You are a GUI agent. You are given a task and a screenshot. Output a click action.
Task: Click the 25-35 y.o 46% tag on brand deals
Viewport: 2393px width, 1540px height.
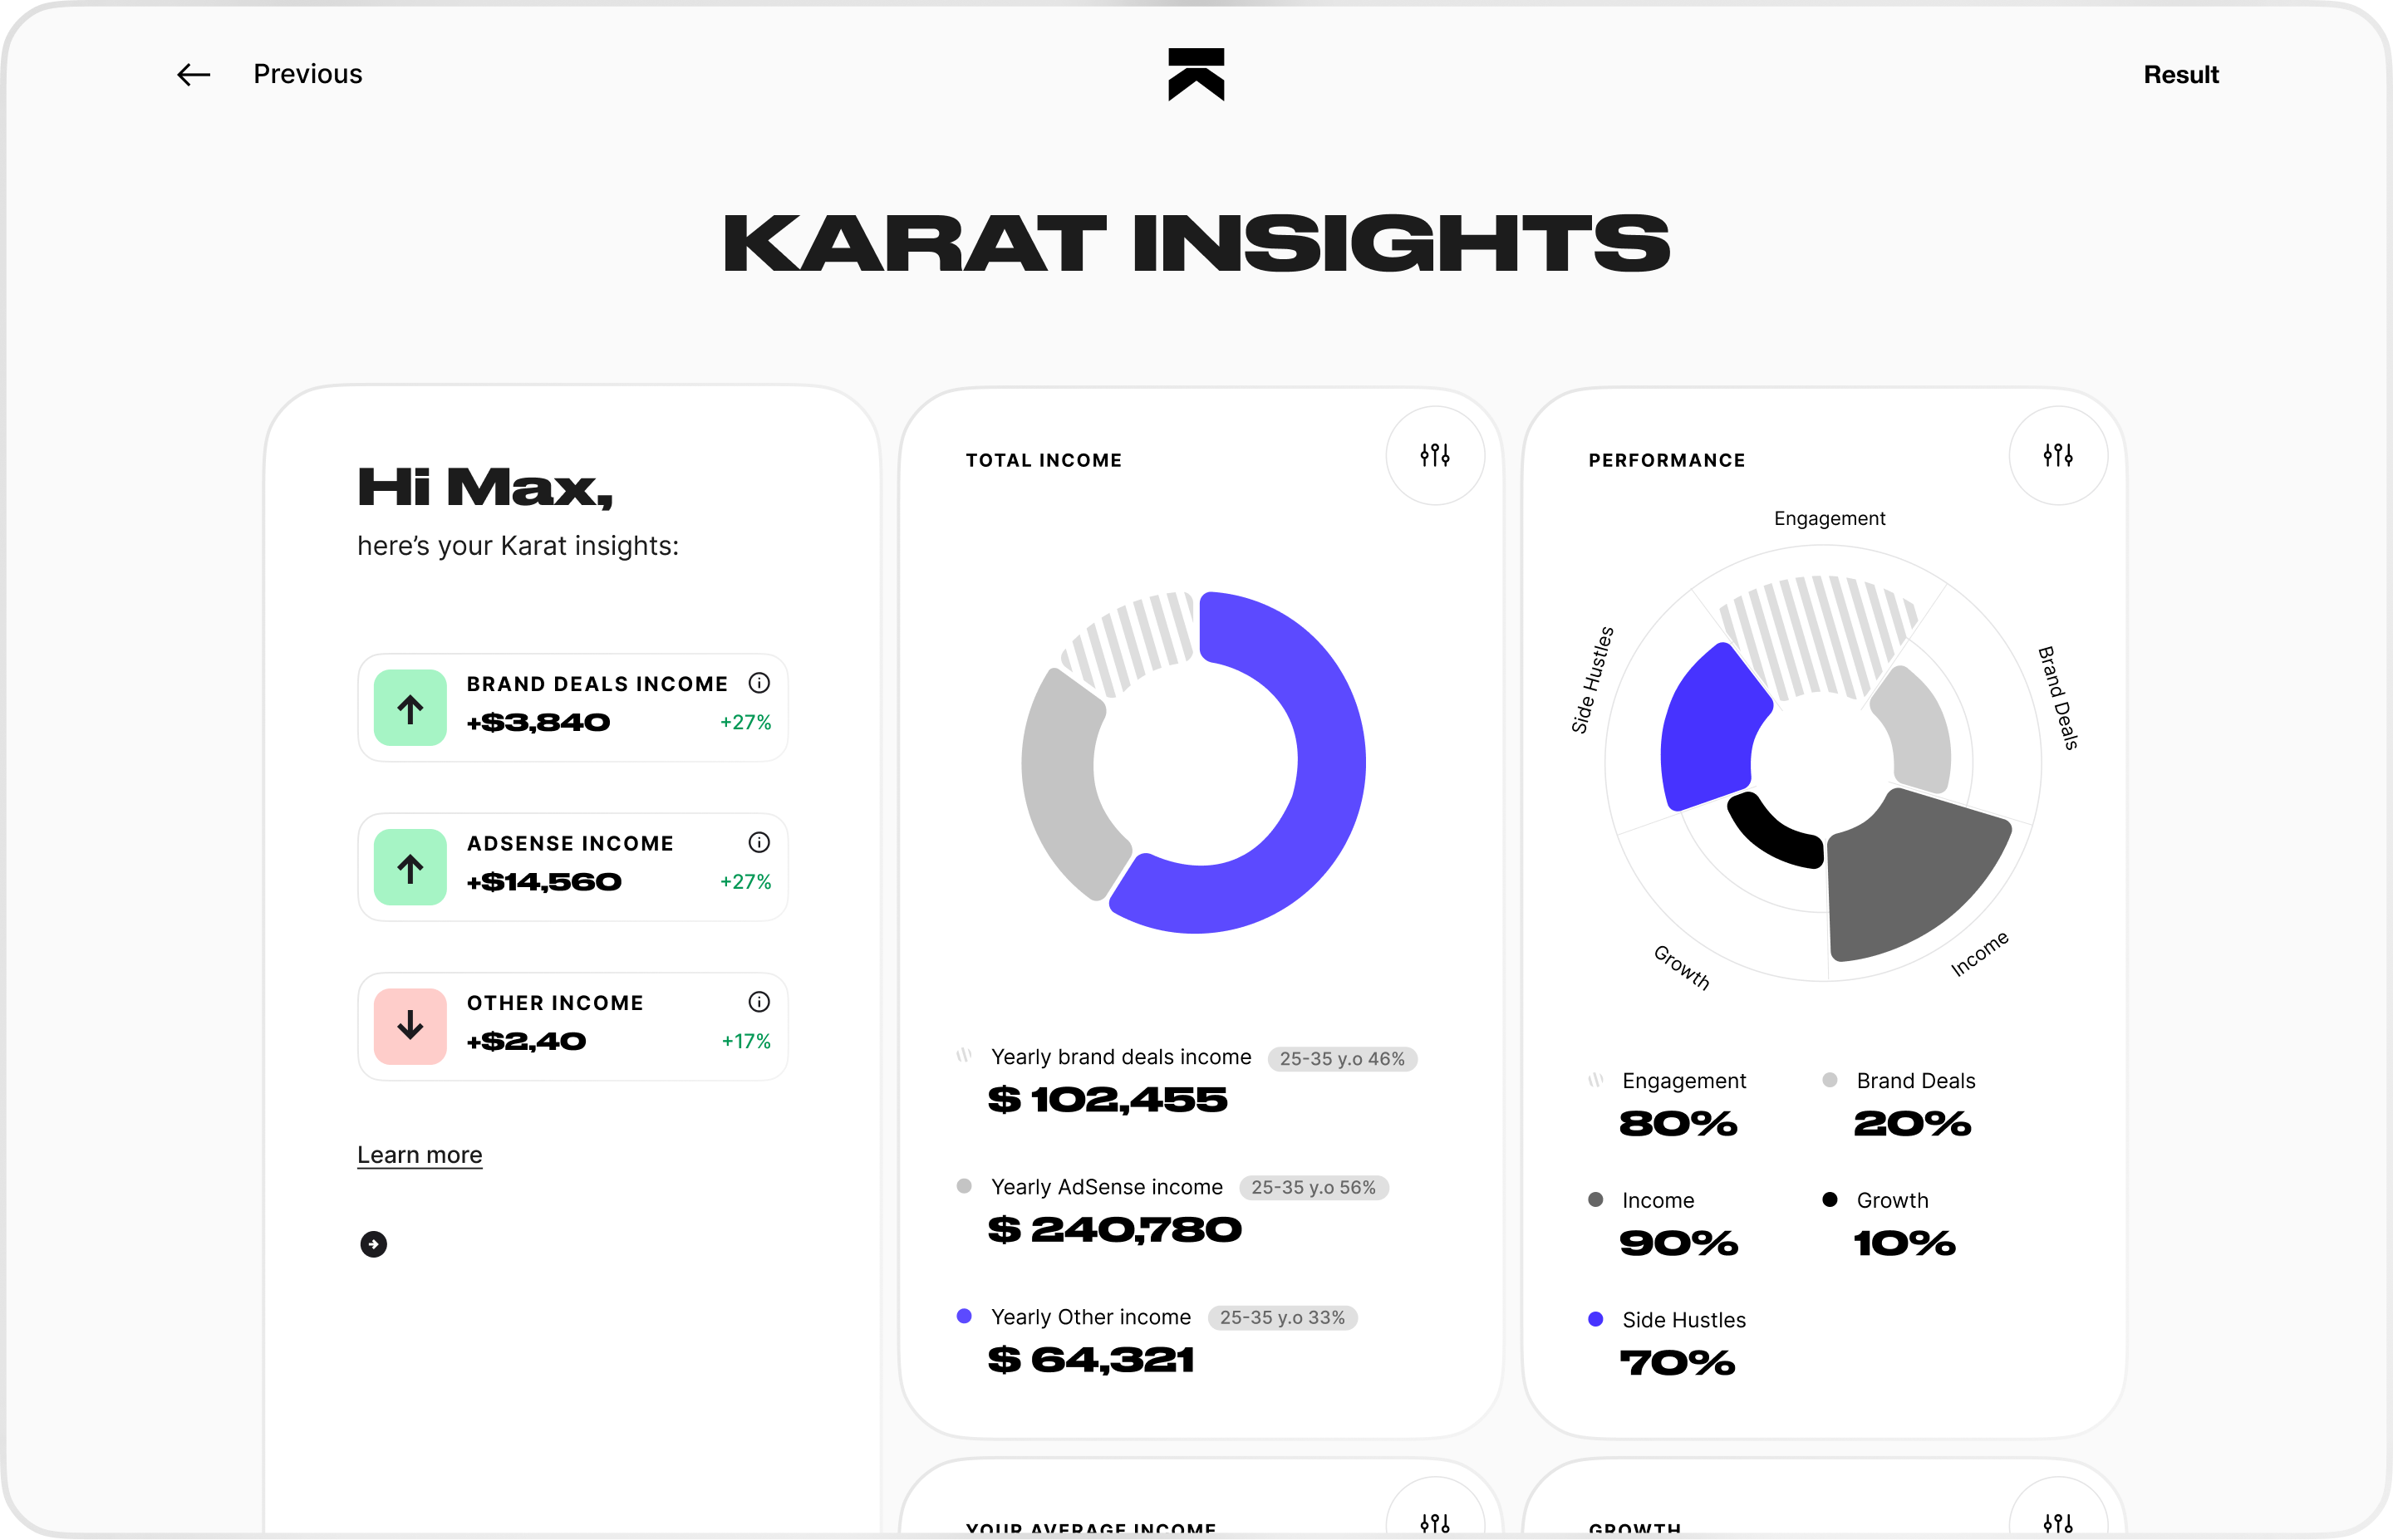[1341, 1055]
